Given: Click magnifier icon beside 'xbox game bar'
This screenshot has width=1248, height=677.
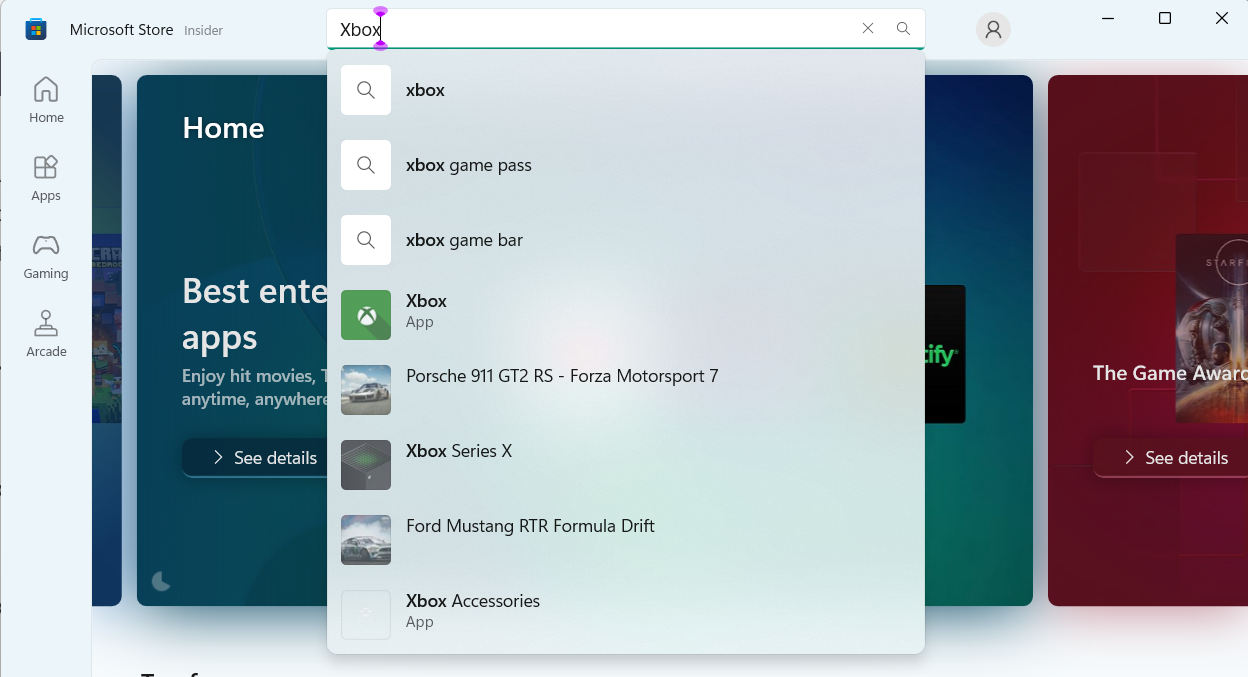Looking at the screenshot, I should 366,240.
